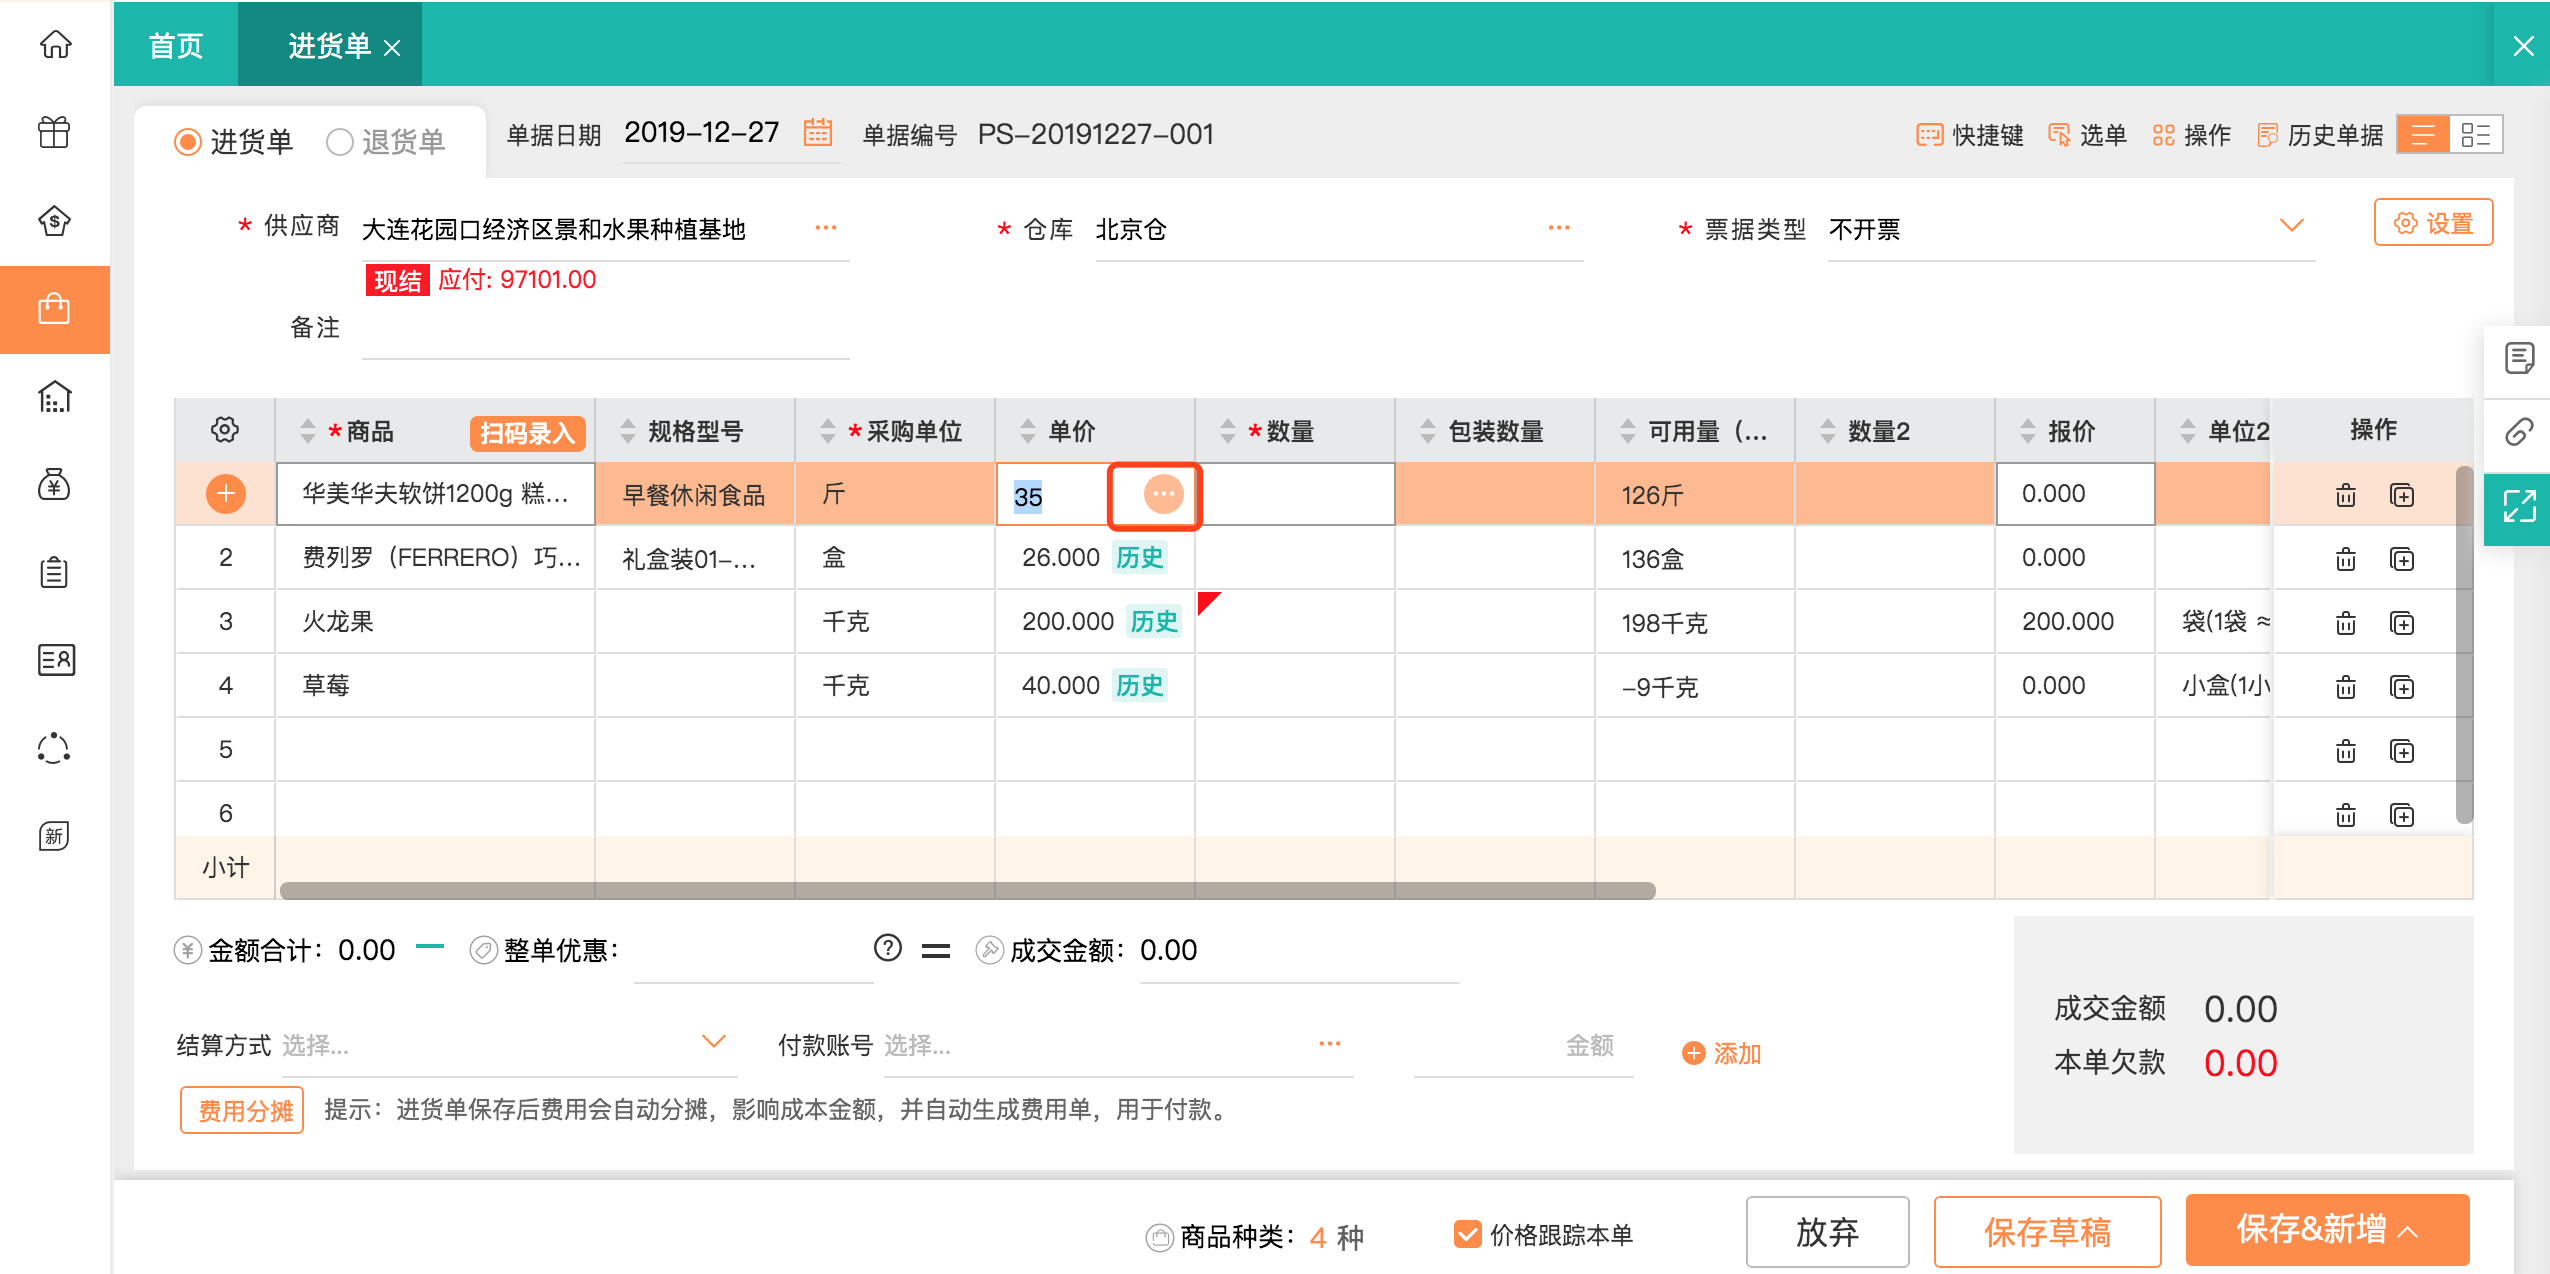Click the ellipsis icon in unit price field

pyautogui.click(x=1161, y=495)
